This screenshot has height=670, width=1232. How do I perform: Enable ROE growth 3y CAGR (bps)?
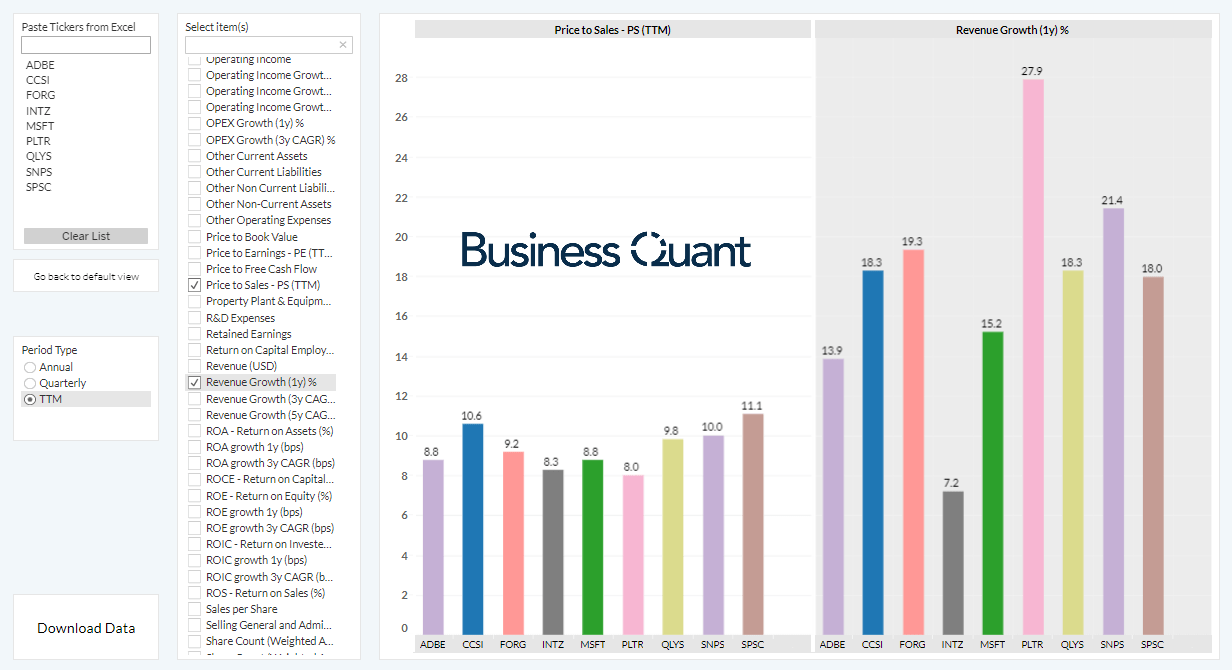(x=195, y=528)
